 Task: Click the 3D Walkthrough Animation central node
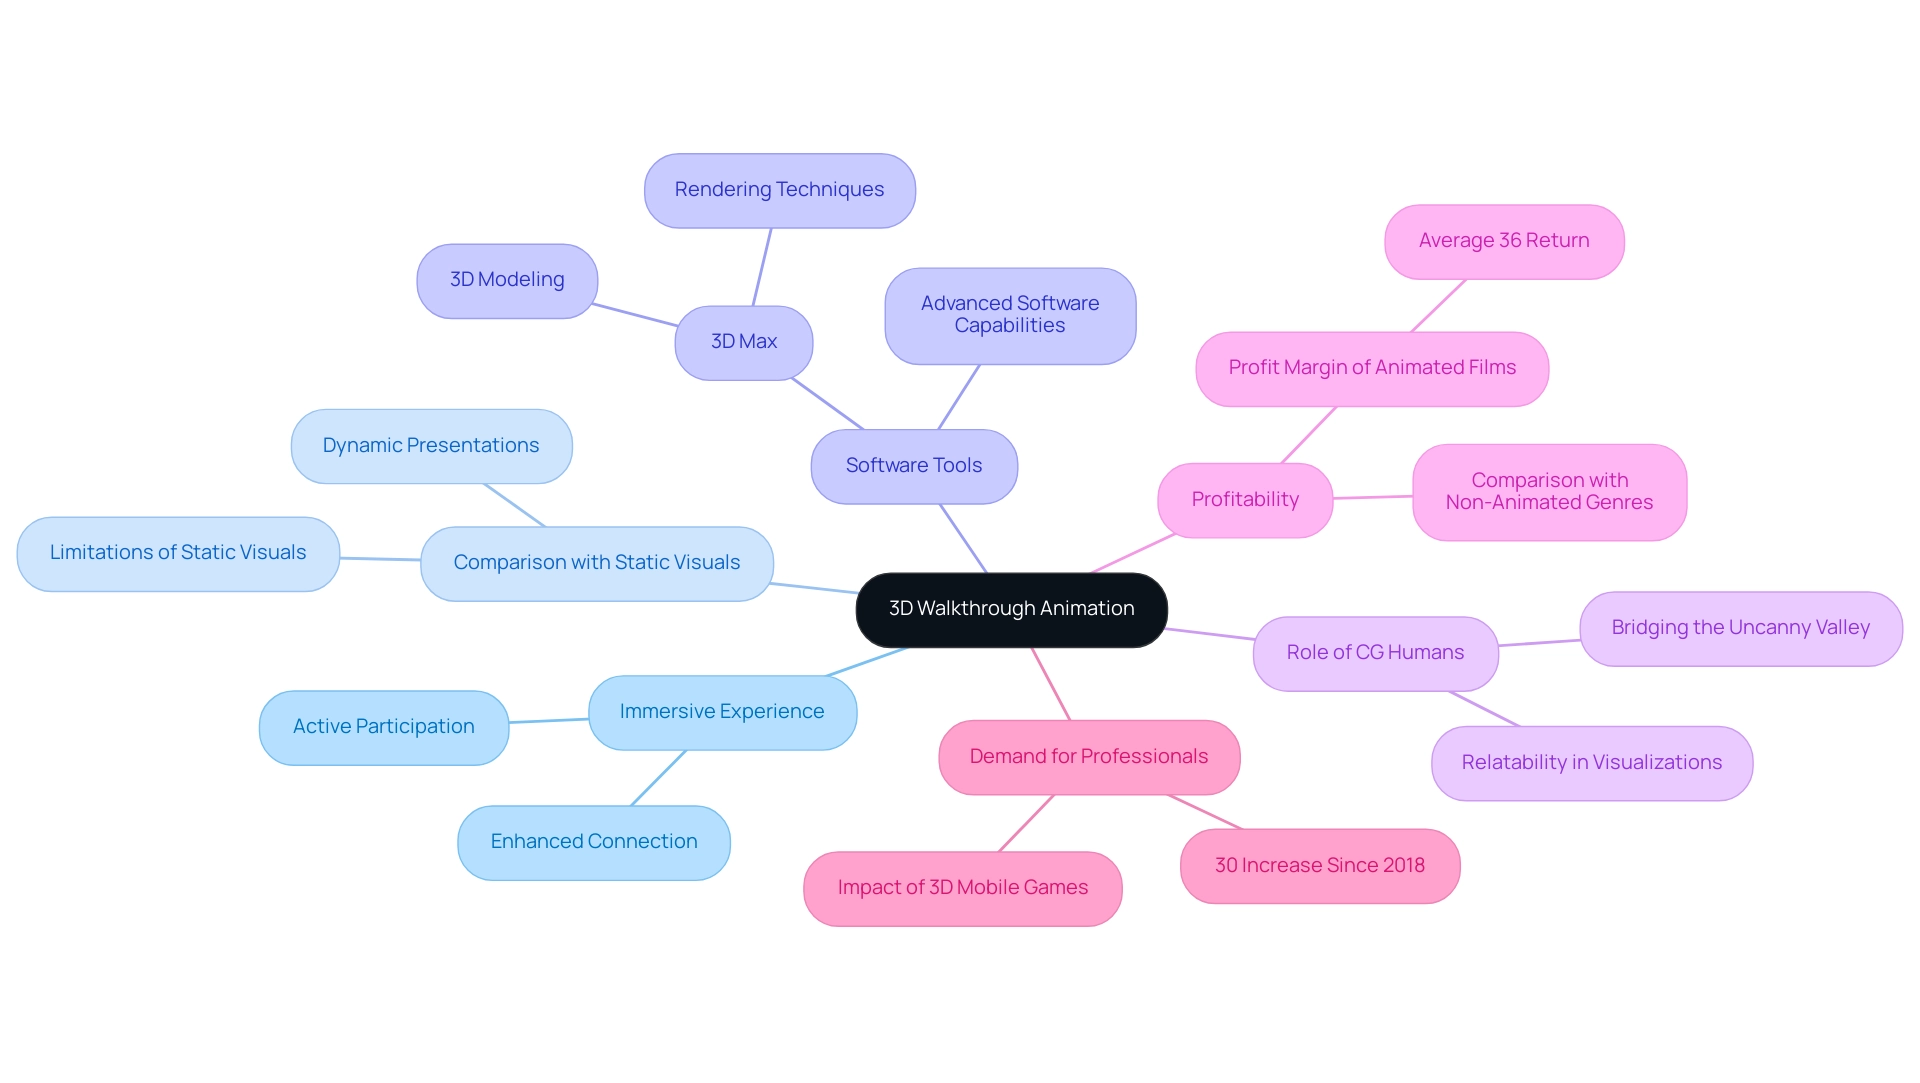[x=1007, y=607]
